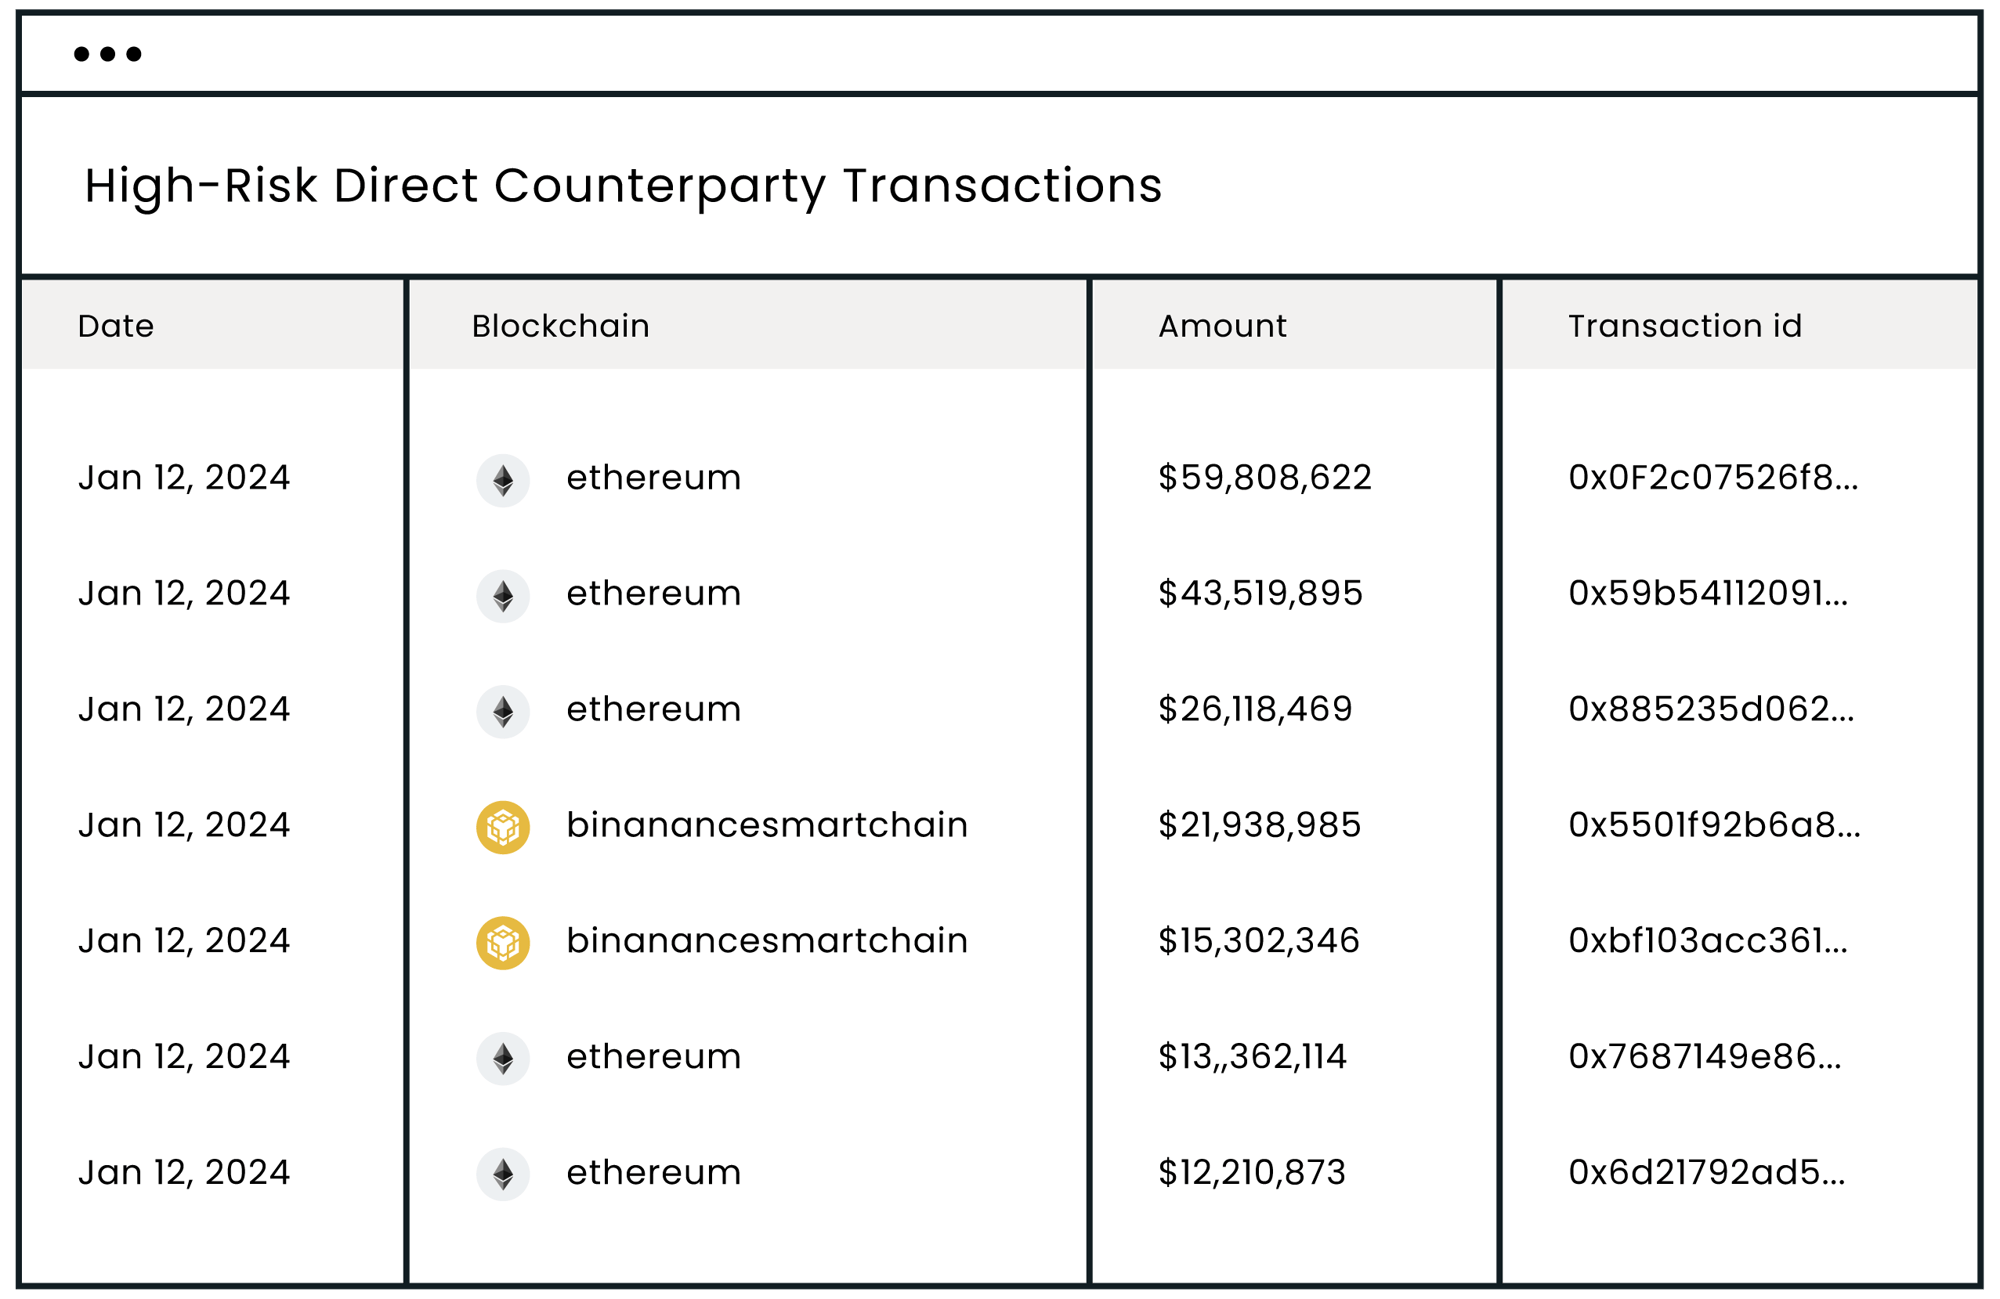This screenshot has height=1299, width=2000.
Task: Select the $12,210,873 amount cell
Action: [1252, 1172]
